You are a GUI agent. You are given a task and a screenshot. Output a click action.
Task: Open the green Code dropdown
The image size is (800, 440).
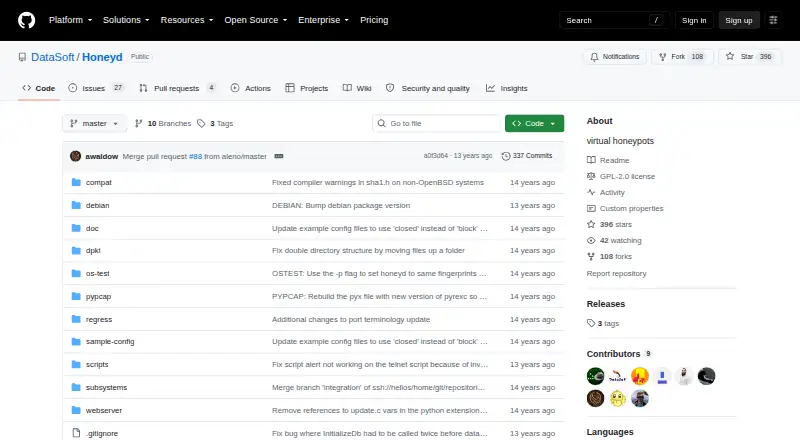(x=534, y=124)
